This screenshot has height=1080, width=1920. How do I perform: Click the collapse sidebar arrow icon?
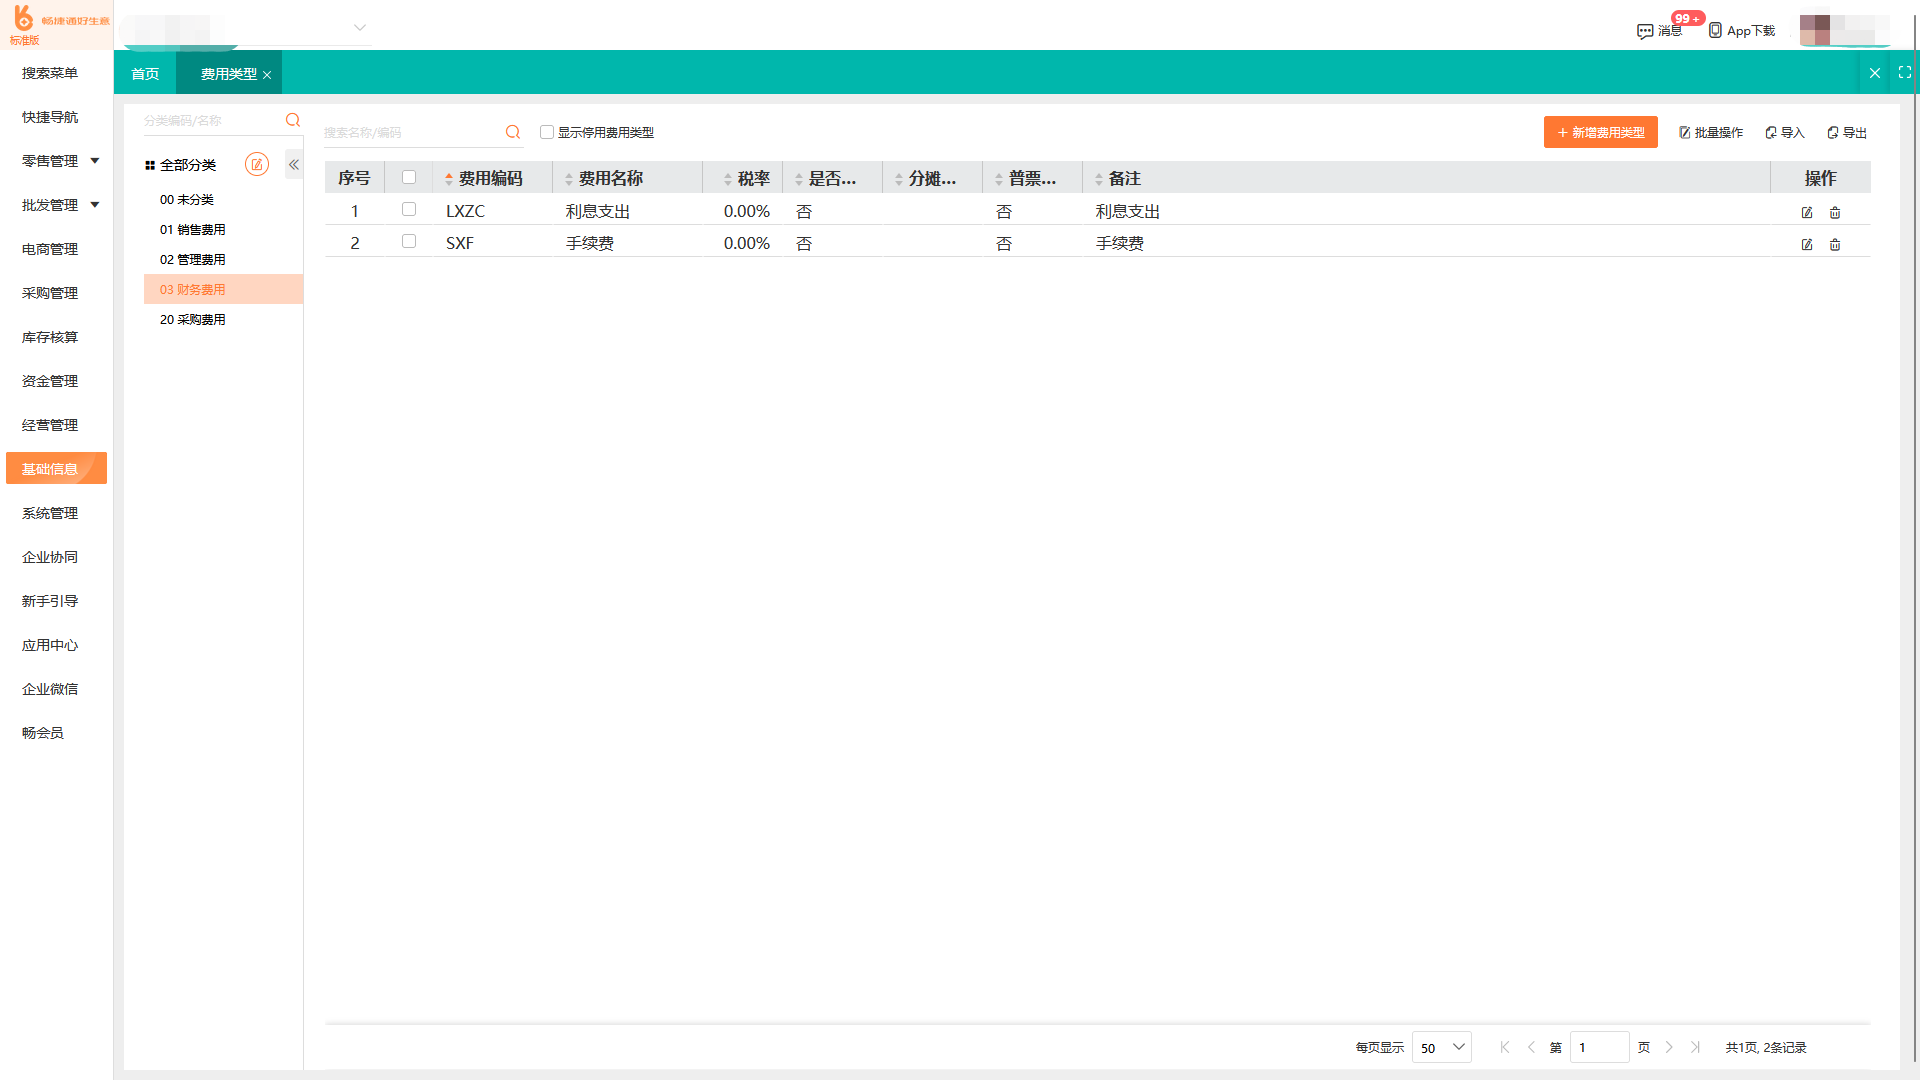click(x=294, y=165)
